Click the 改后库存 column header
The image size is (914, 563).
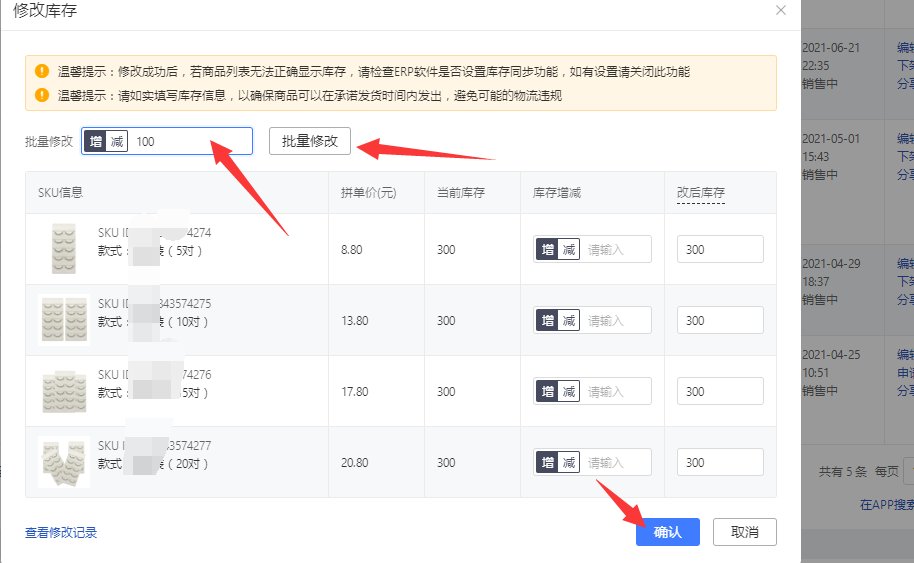point(700,193)
